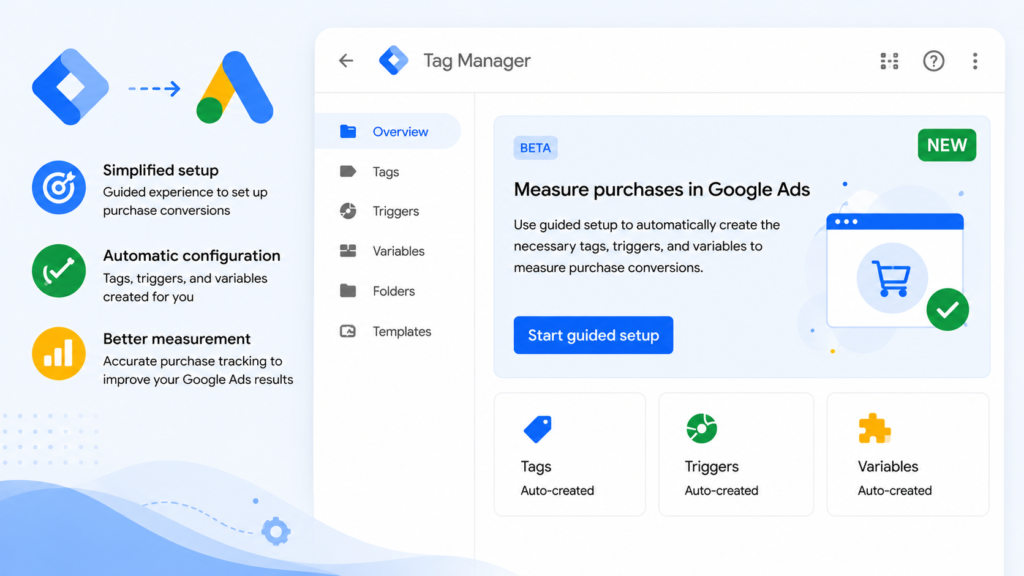1024x576 pixels.
Task: Click the green trigger icon in Triggers card
Action: pos(701,428)
